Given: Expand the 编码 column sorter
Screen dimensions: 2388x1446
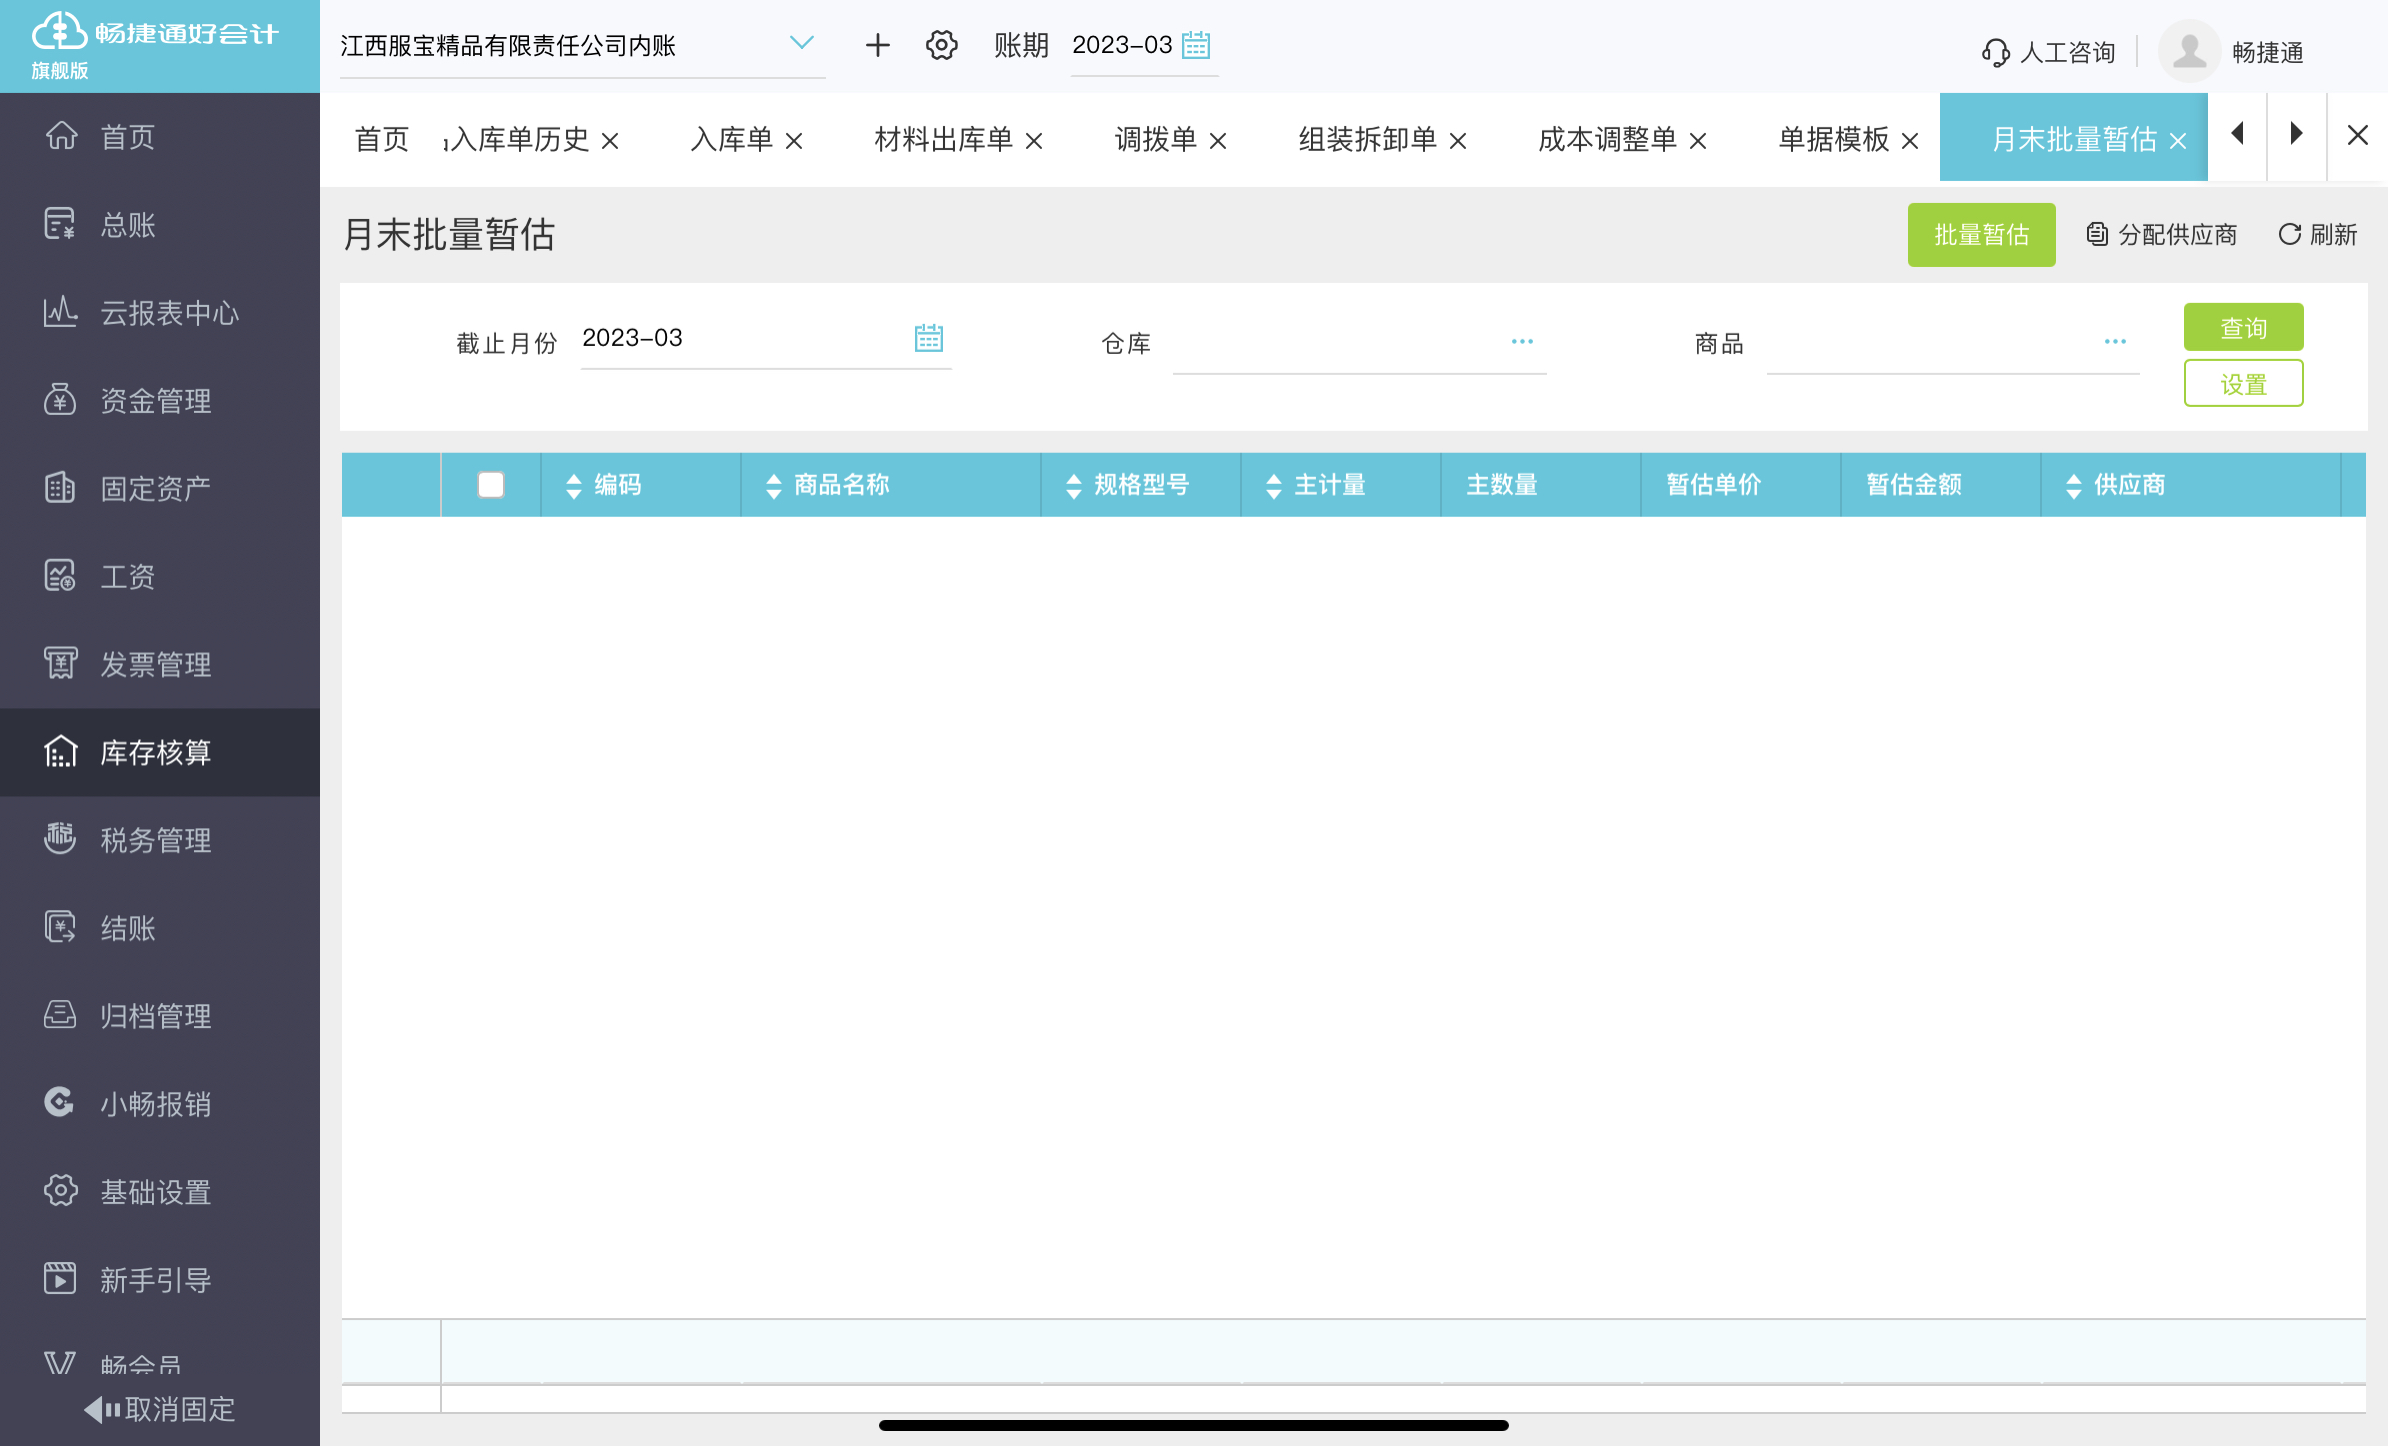Looking at the screenshot, I should (573, 484).
